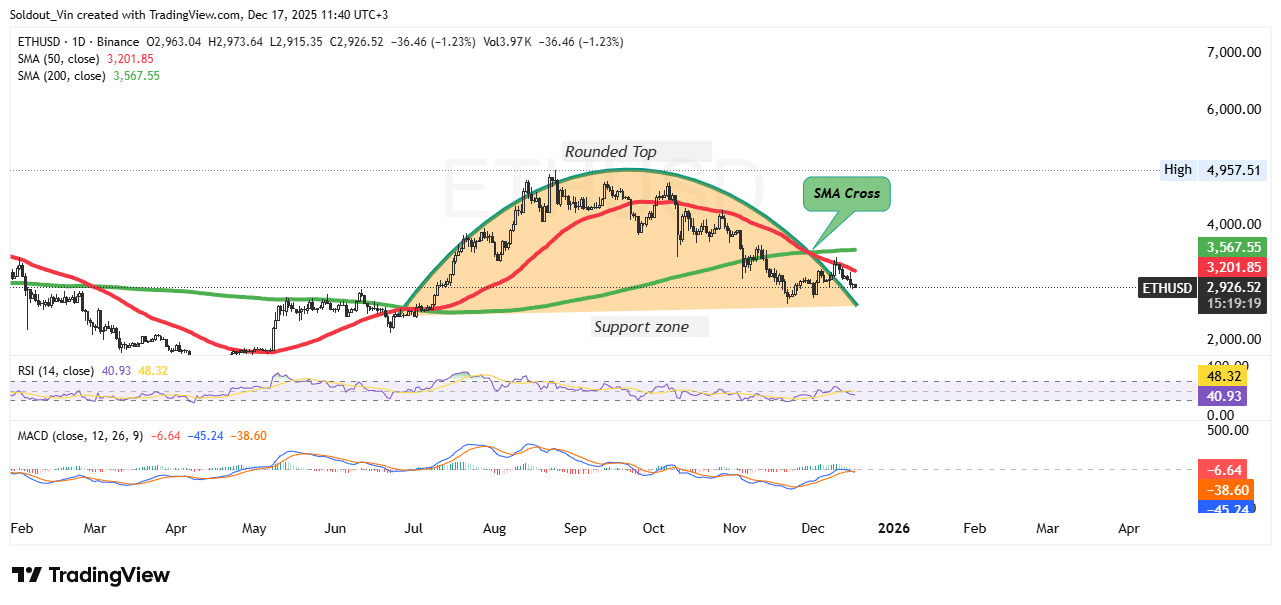Image resolution: width=1281 pixels, height=605 pixels.
Task: Click the Aug label on time axis
Action: (x=493, y=527)
